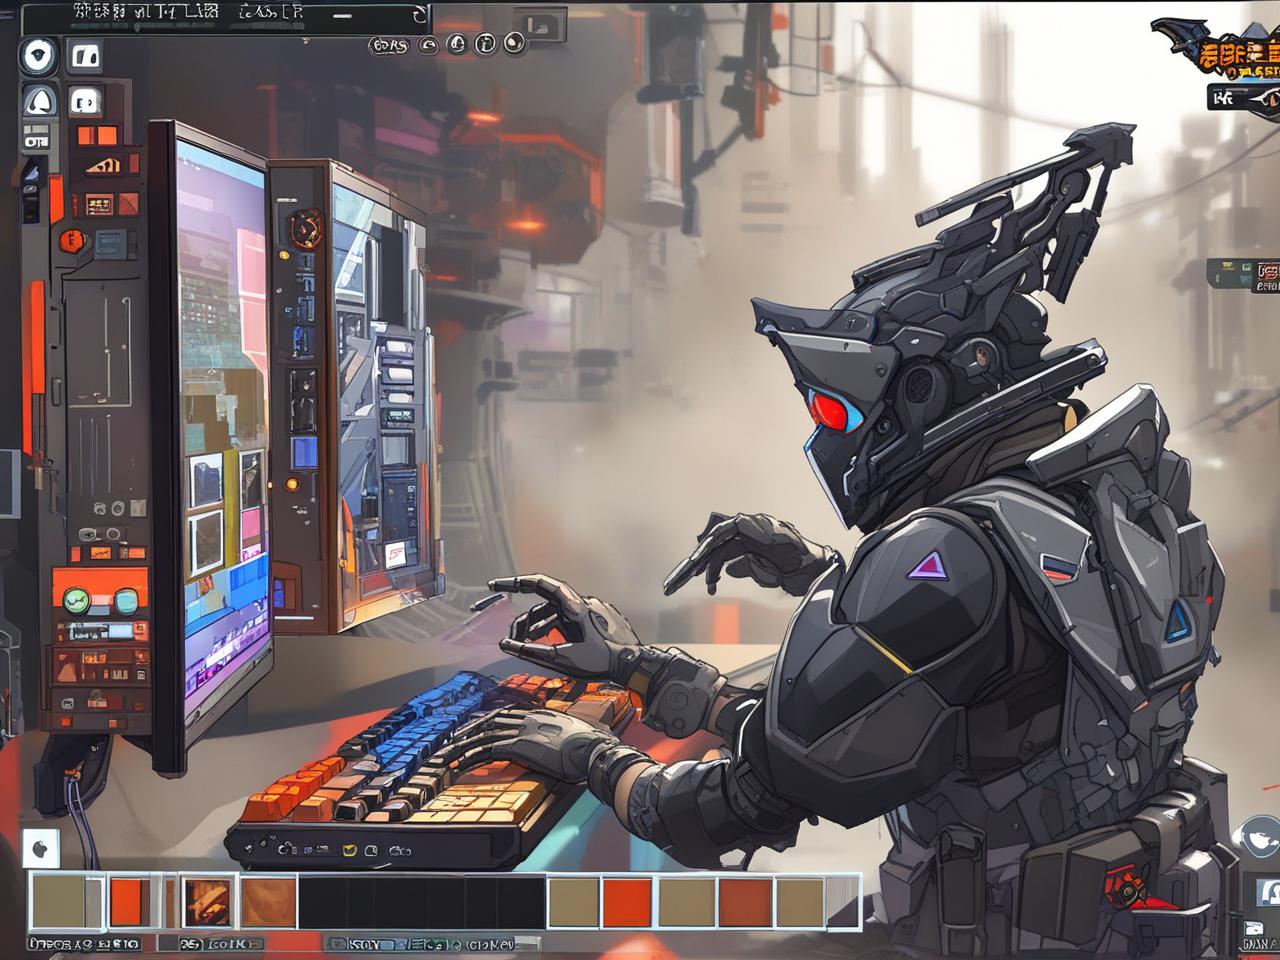
Task: Toggle the orange double-square switch in left panel
Action: click(x=97, y=136)
